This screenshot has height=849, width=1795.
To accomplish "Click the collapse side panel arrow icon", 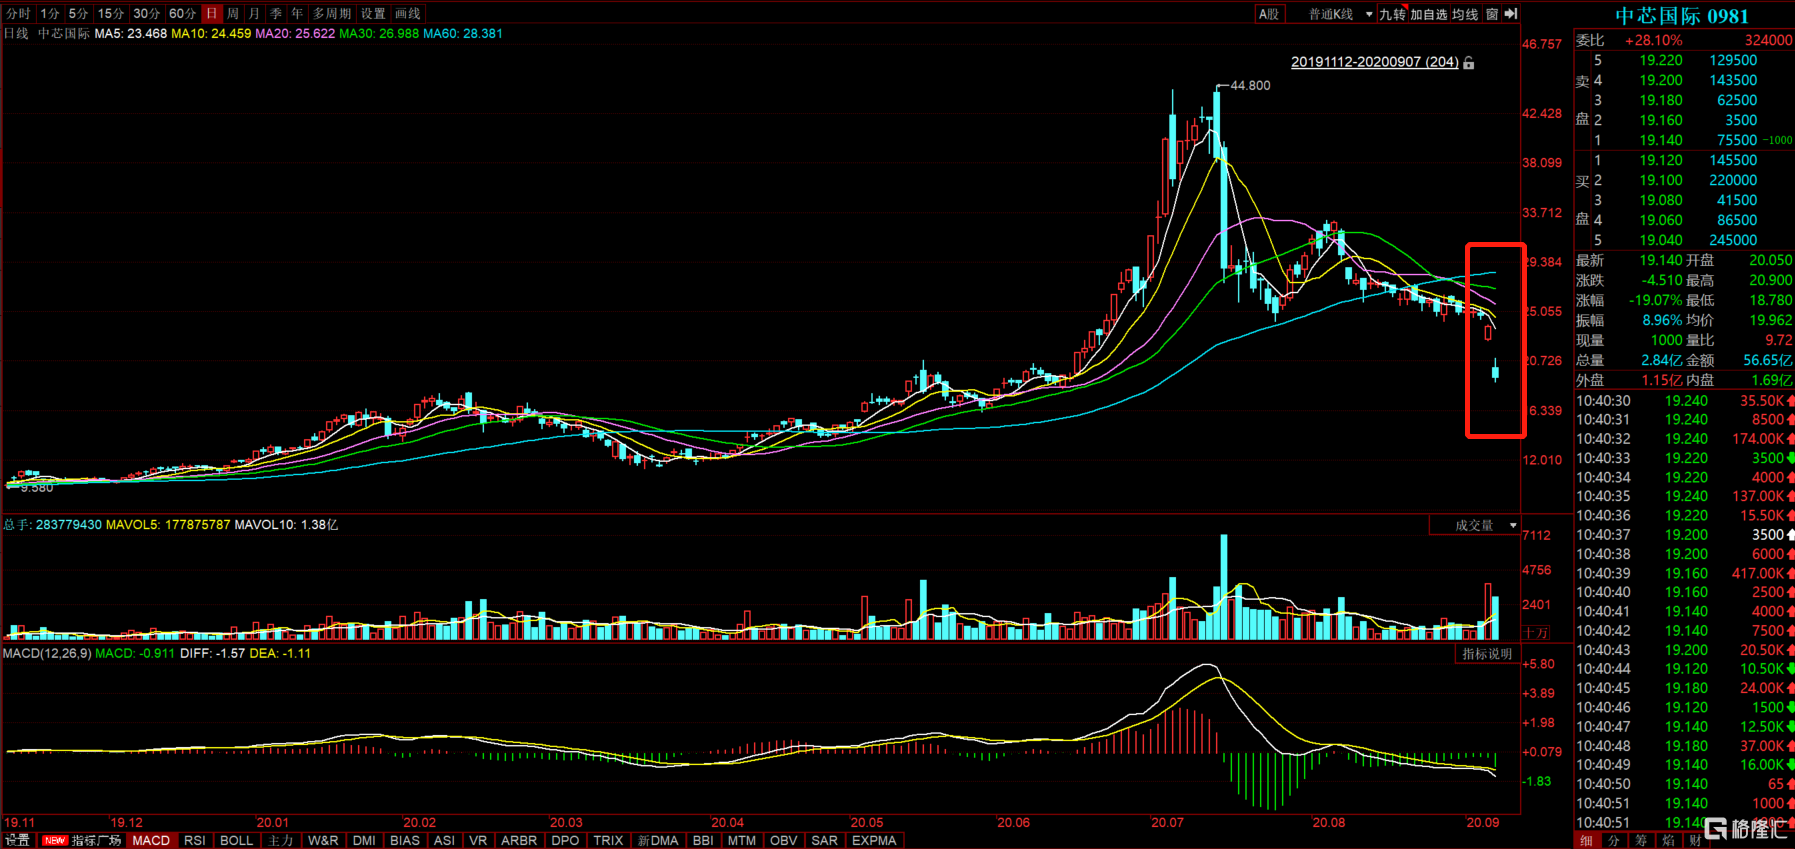I will tap(1511, 14).
